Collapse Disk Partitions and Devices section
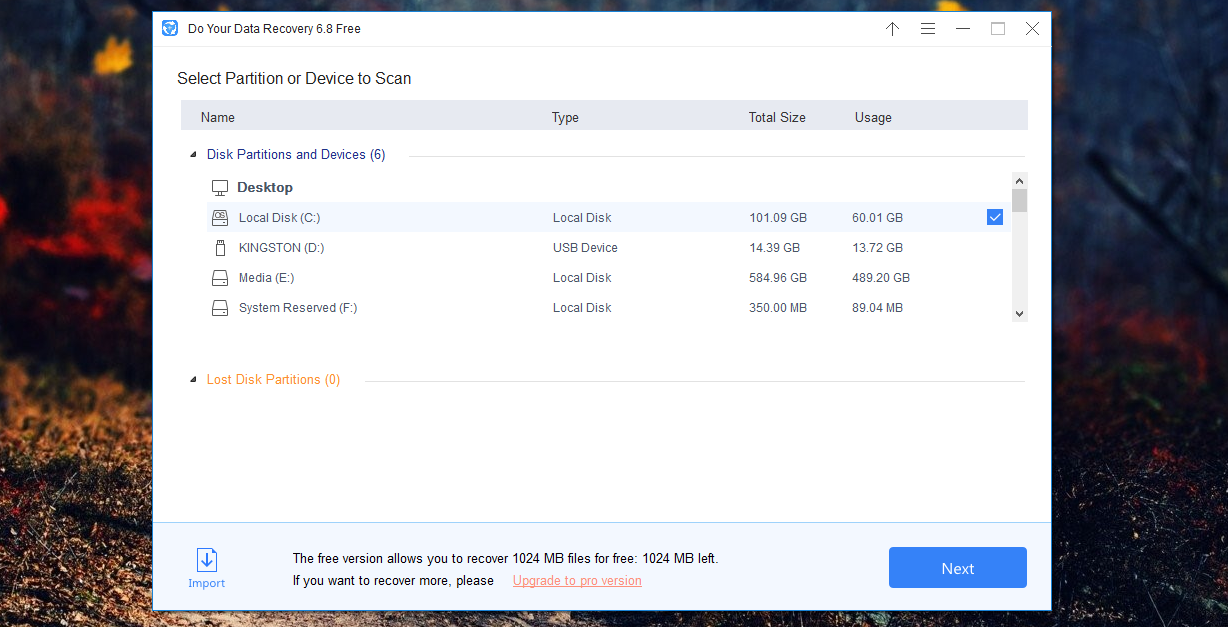This screenshot has height=627, width=1228. coord(193,155)
